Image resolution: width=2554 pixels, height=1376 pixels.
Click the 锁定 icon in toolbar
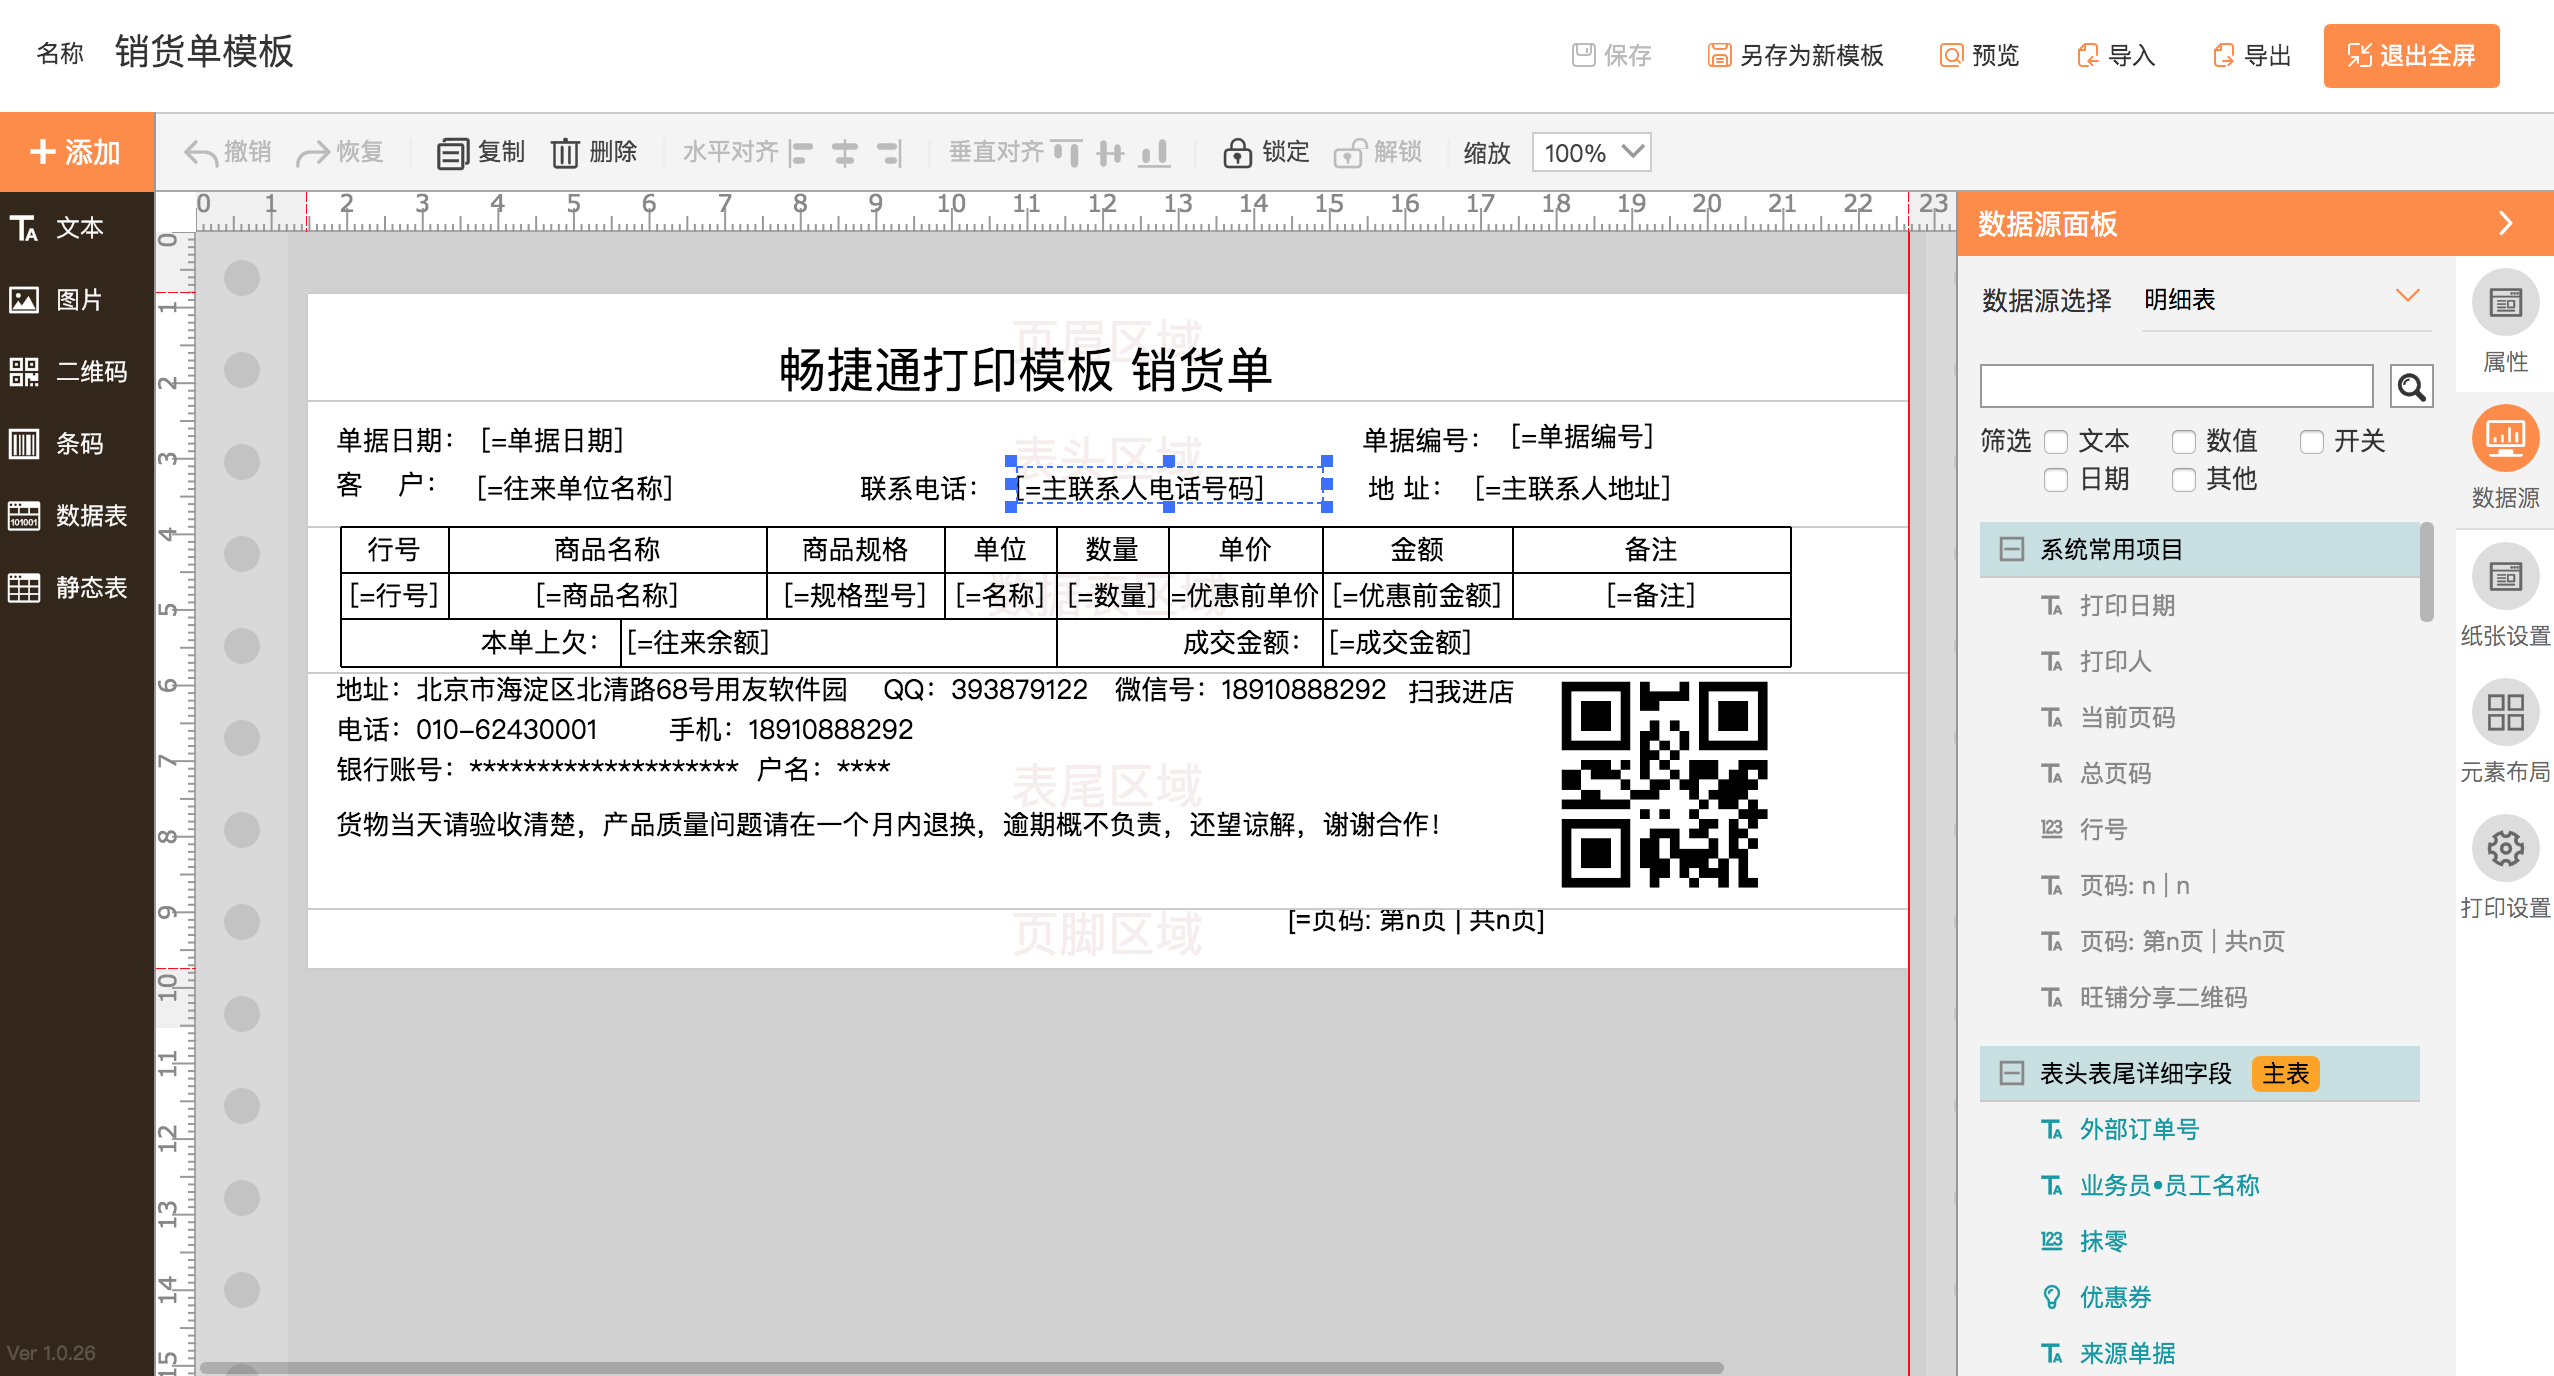click(1233, 154)
